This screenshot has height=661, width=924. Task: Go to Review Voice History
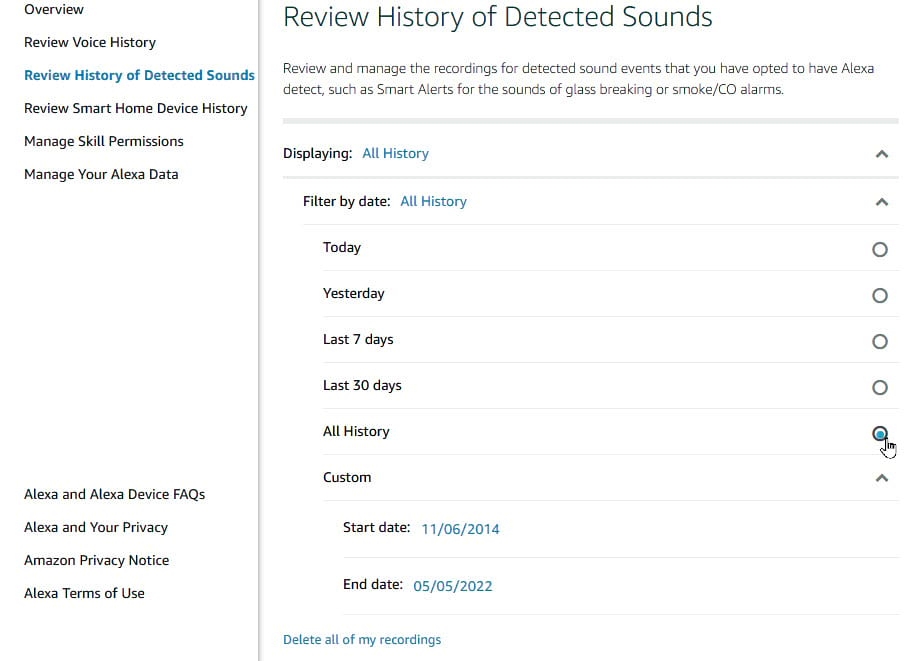pyautogui.click(x=90, y=42)
